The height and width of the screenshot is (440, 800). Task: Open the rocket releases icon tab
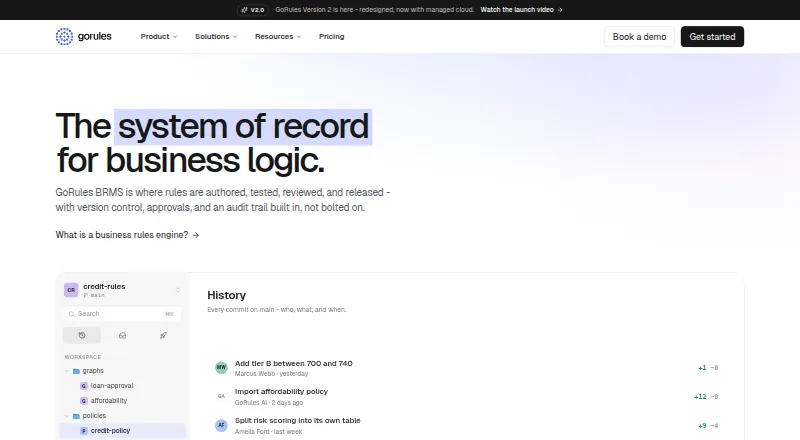click(163, 335)
